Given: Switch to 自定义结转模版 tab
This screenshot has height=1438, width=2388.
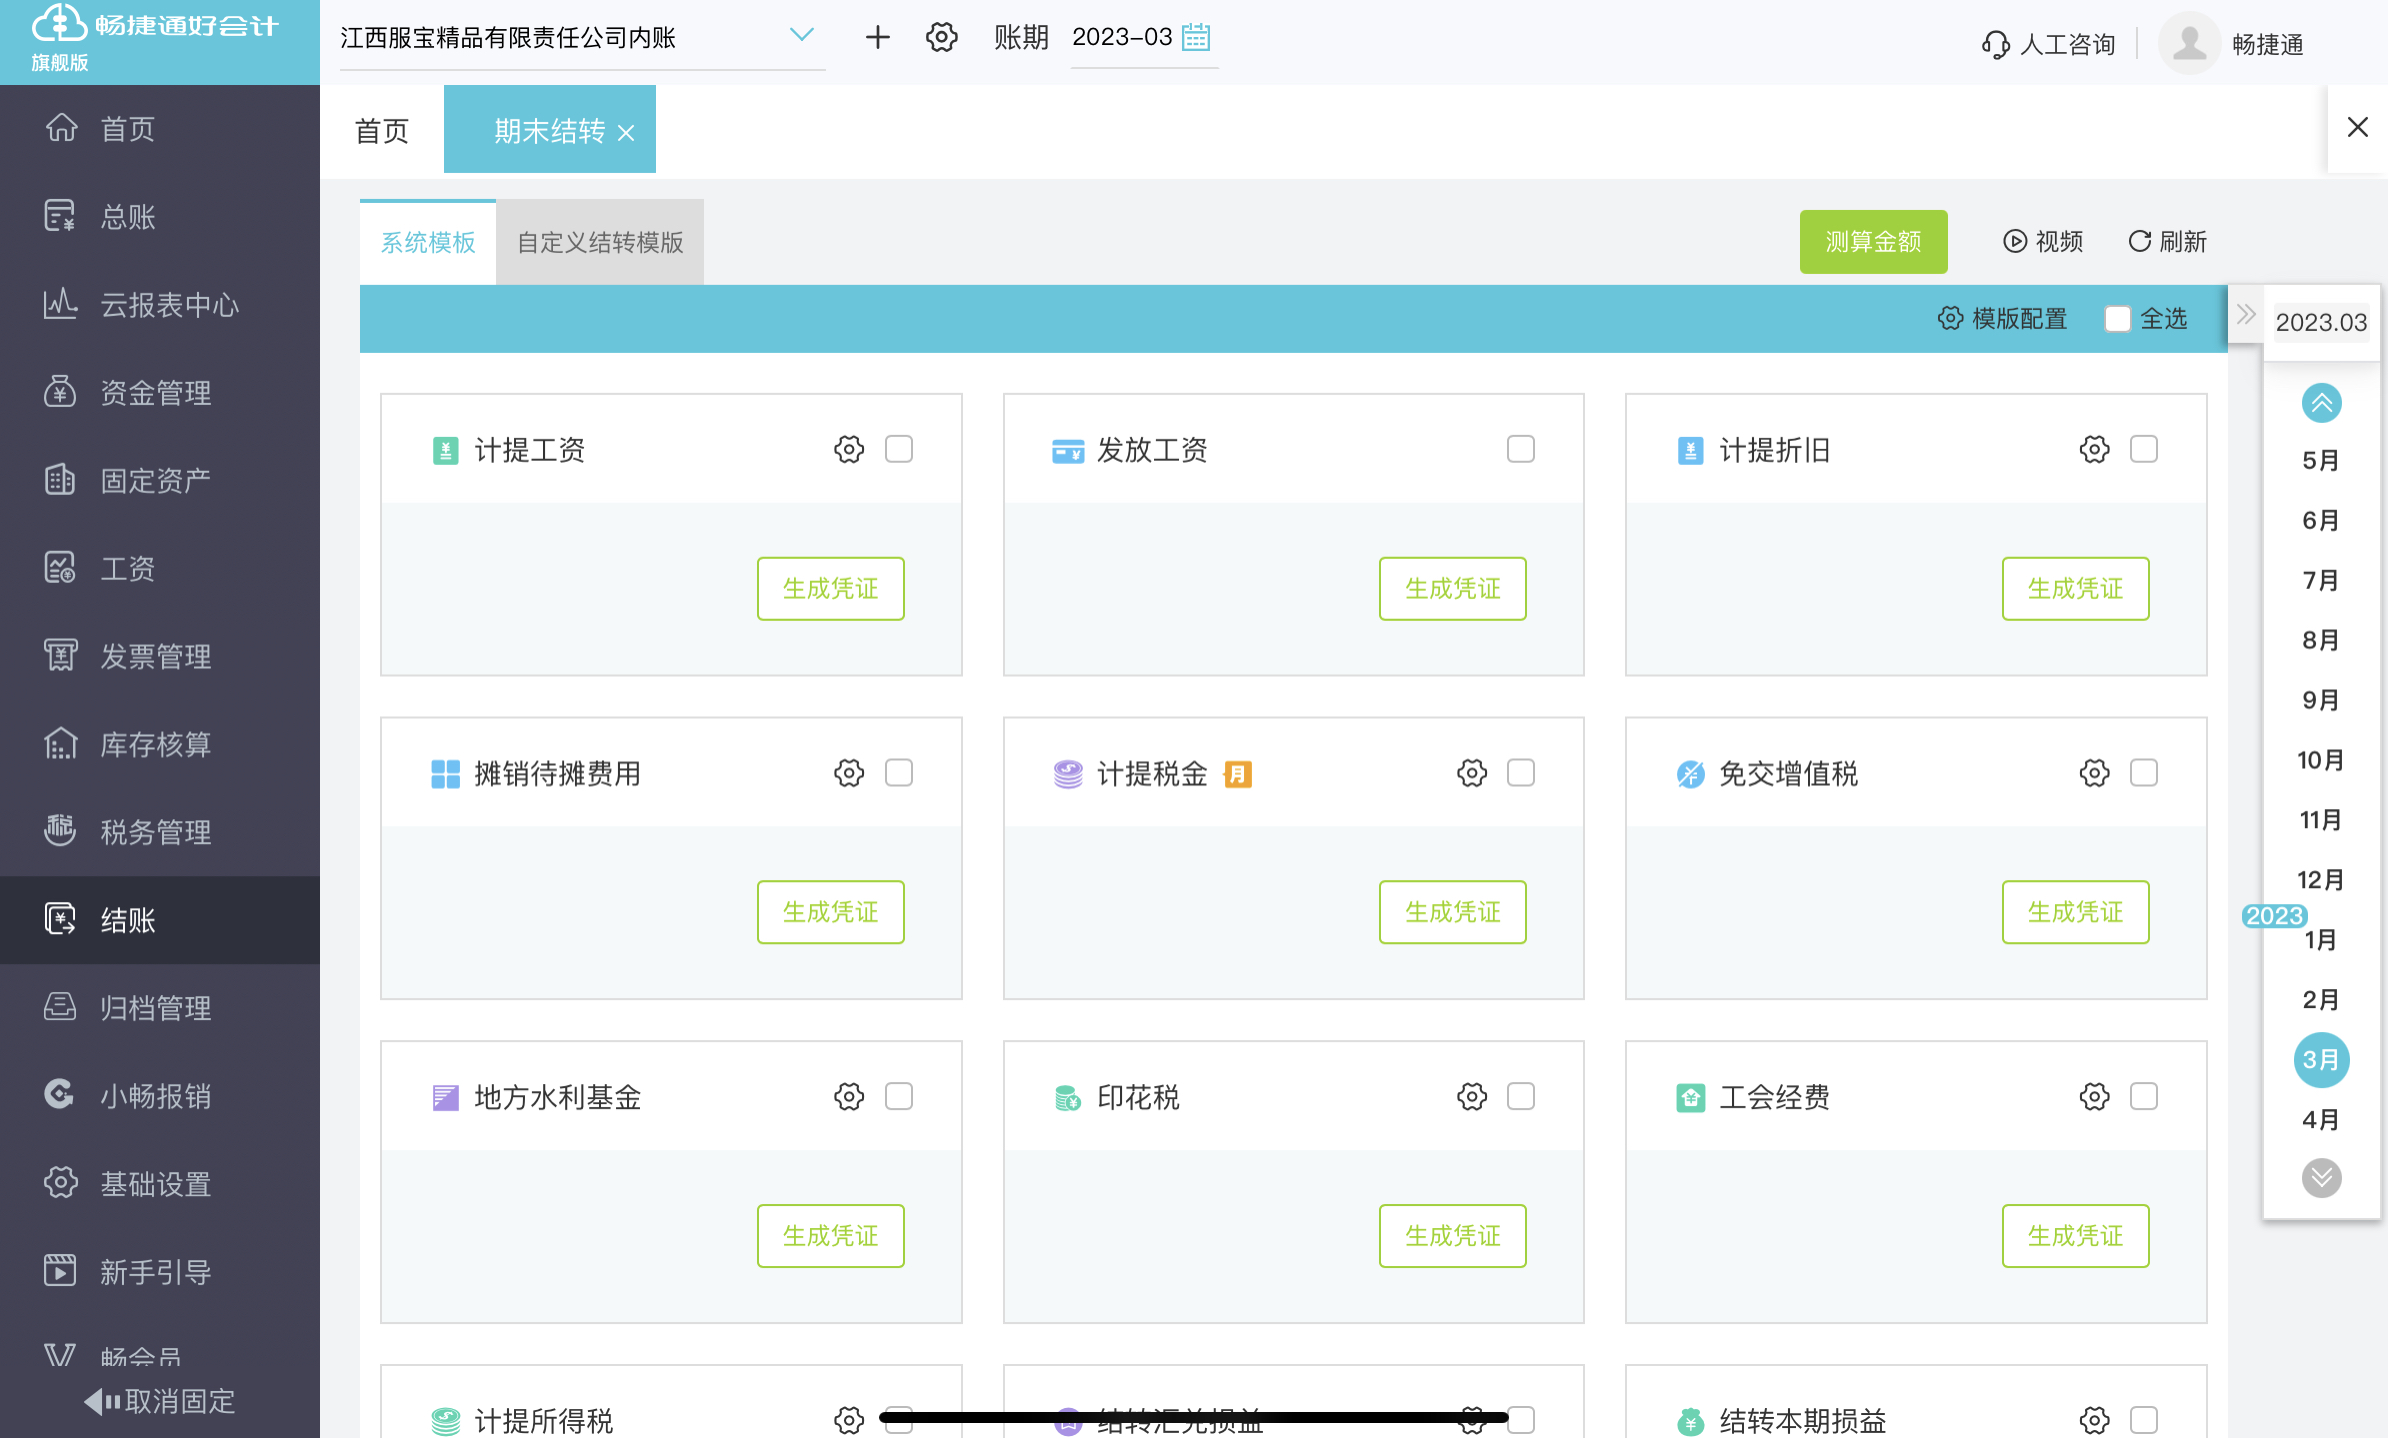Looking at the screenshot, I should click(602, 241).
